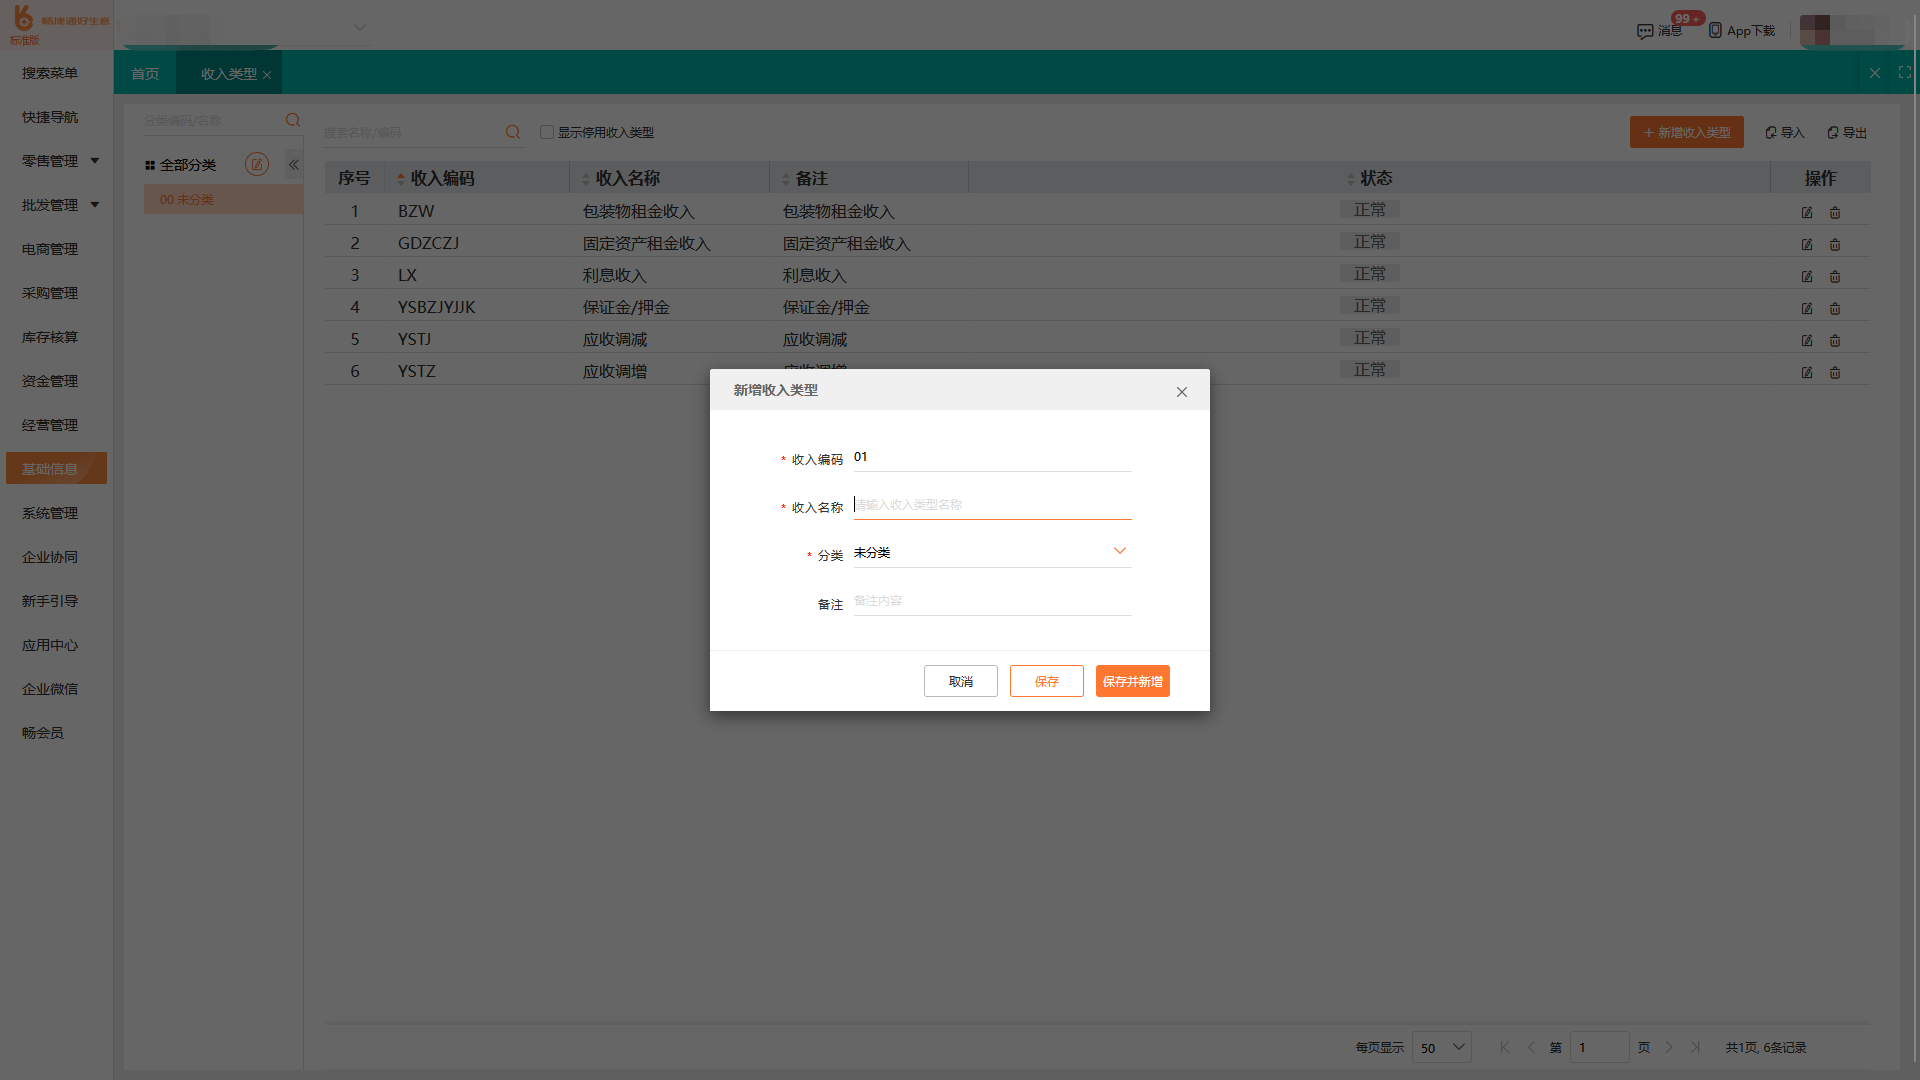This screenshot has width=1920, height=1080.
Task: Click 首页 menu tab
Action: [x=145, y=74]
